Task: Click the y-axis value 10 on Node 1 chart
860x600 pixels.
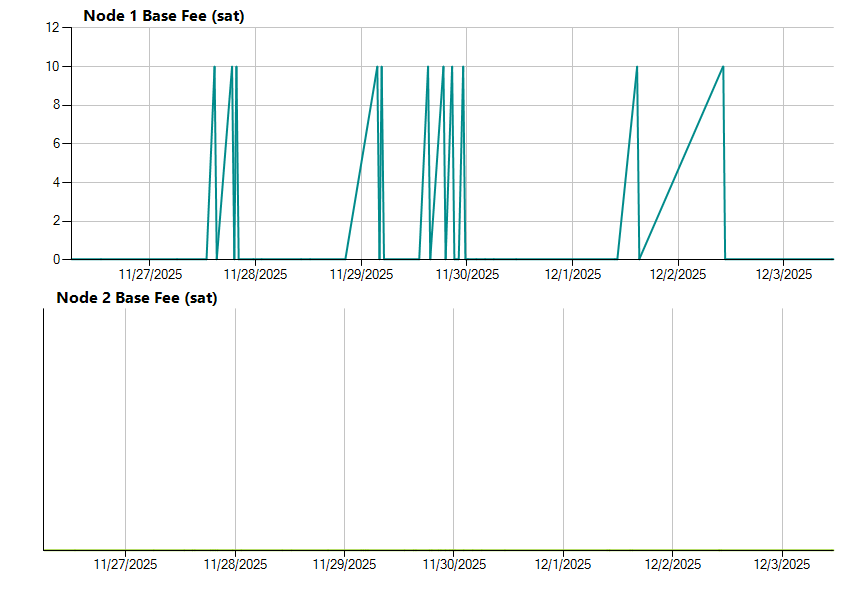Action: (x=53, y=66)
